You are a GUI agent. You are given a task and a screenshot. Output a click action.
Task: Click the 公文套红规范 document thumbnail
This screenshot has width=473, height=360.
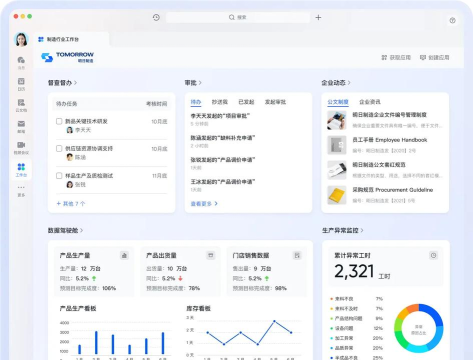(x=337, y=170)
